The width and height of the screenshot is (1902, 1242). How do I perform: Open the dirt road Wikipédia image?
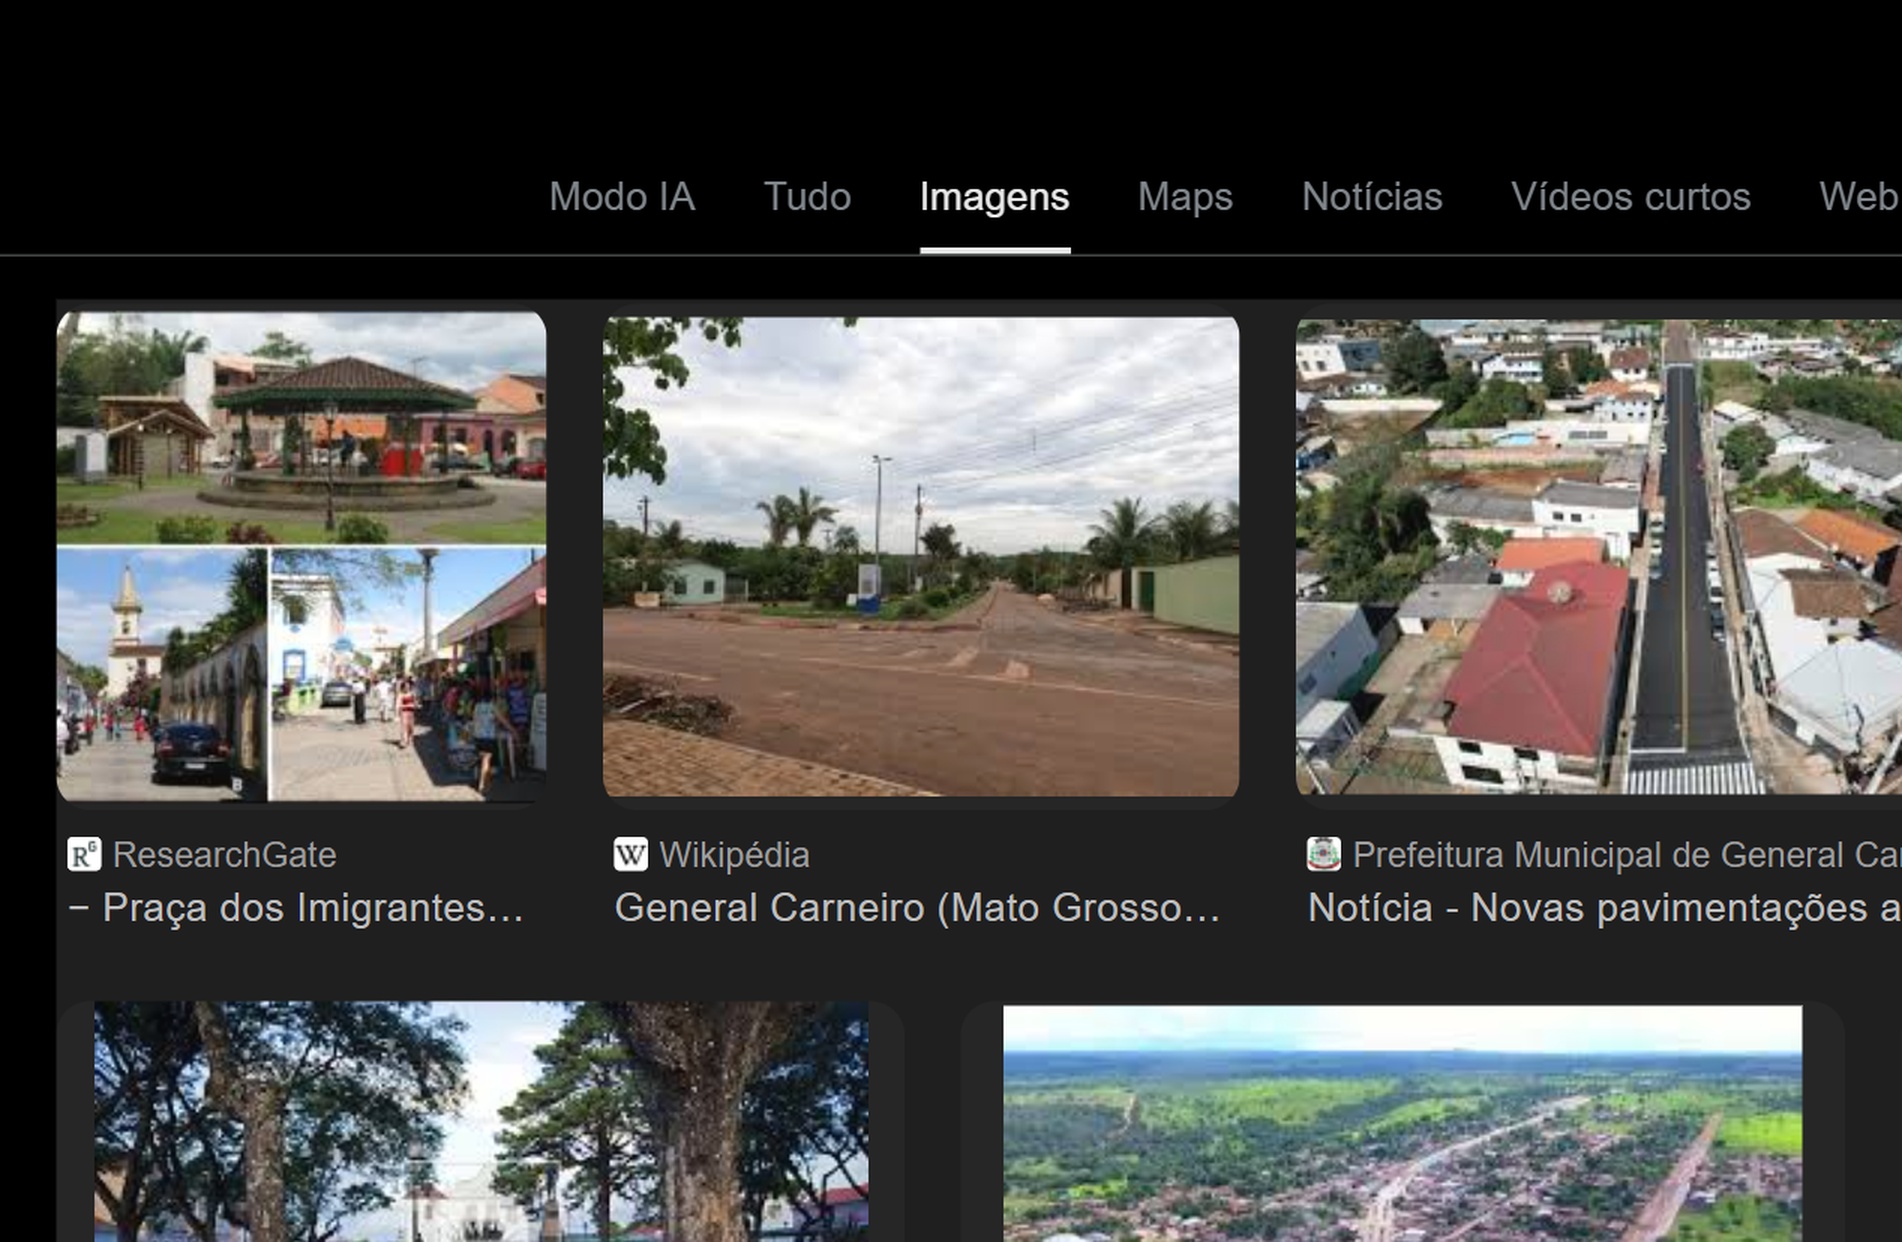(x=920, y=556)
